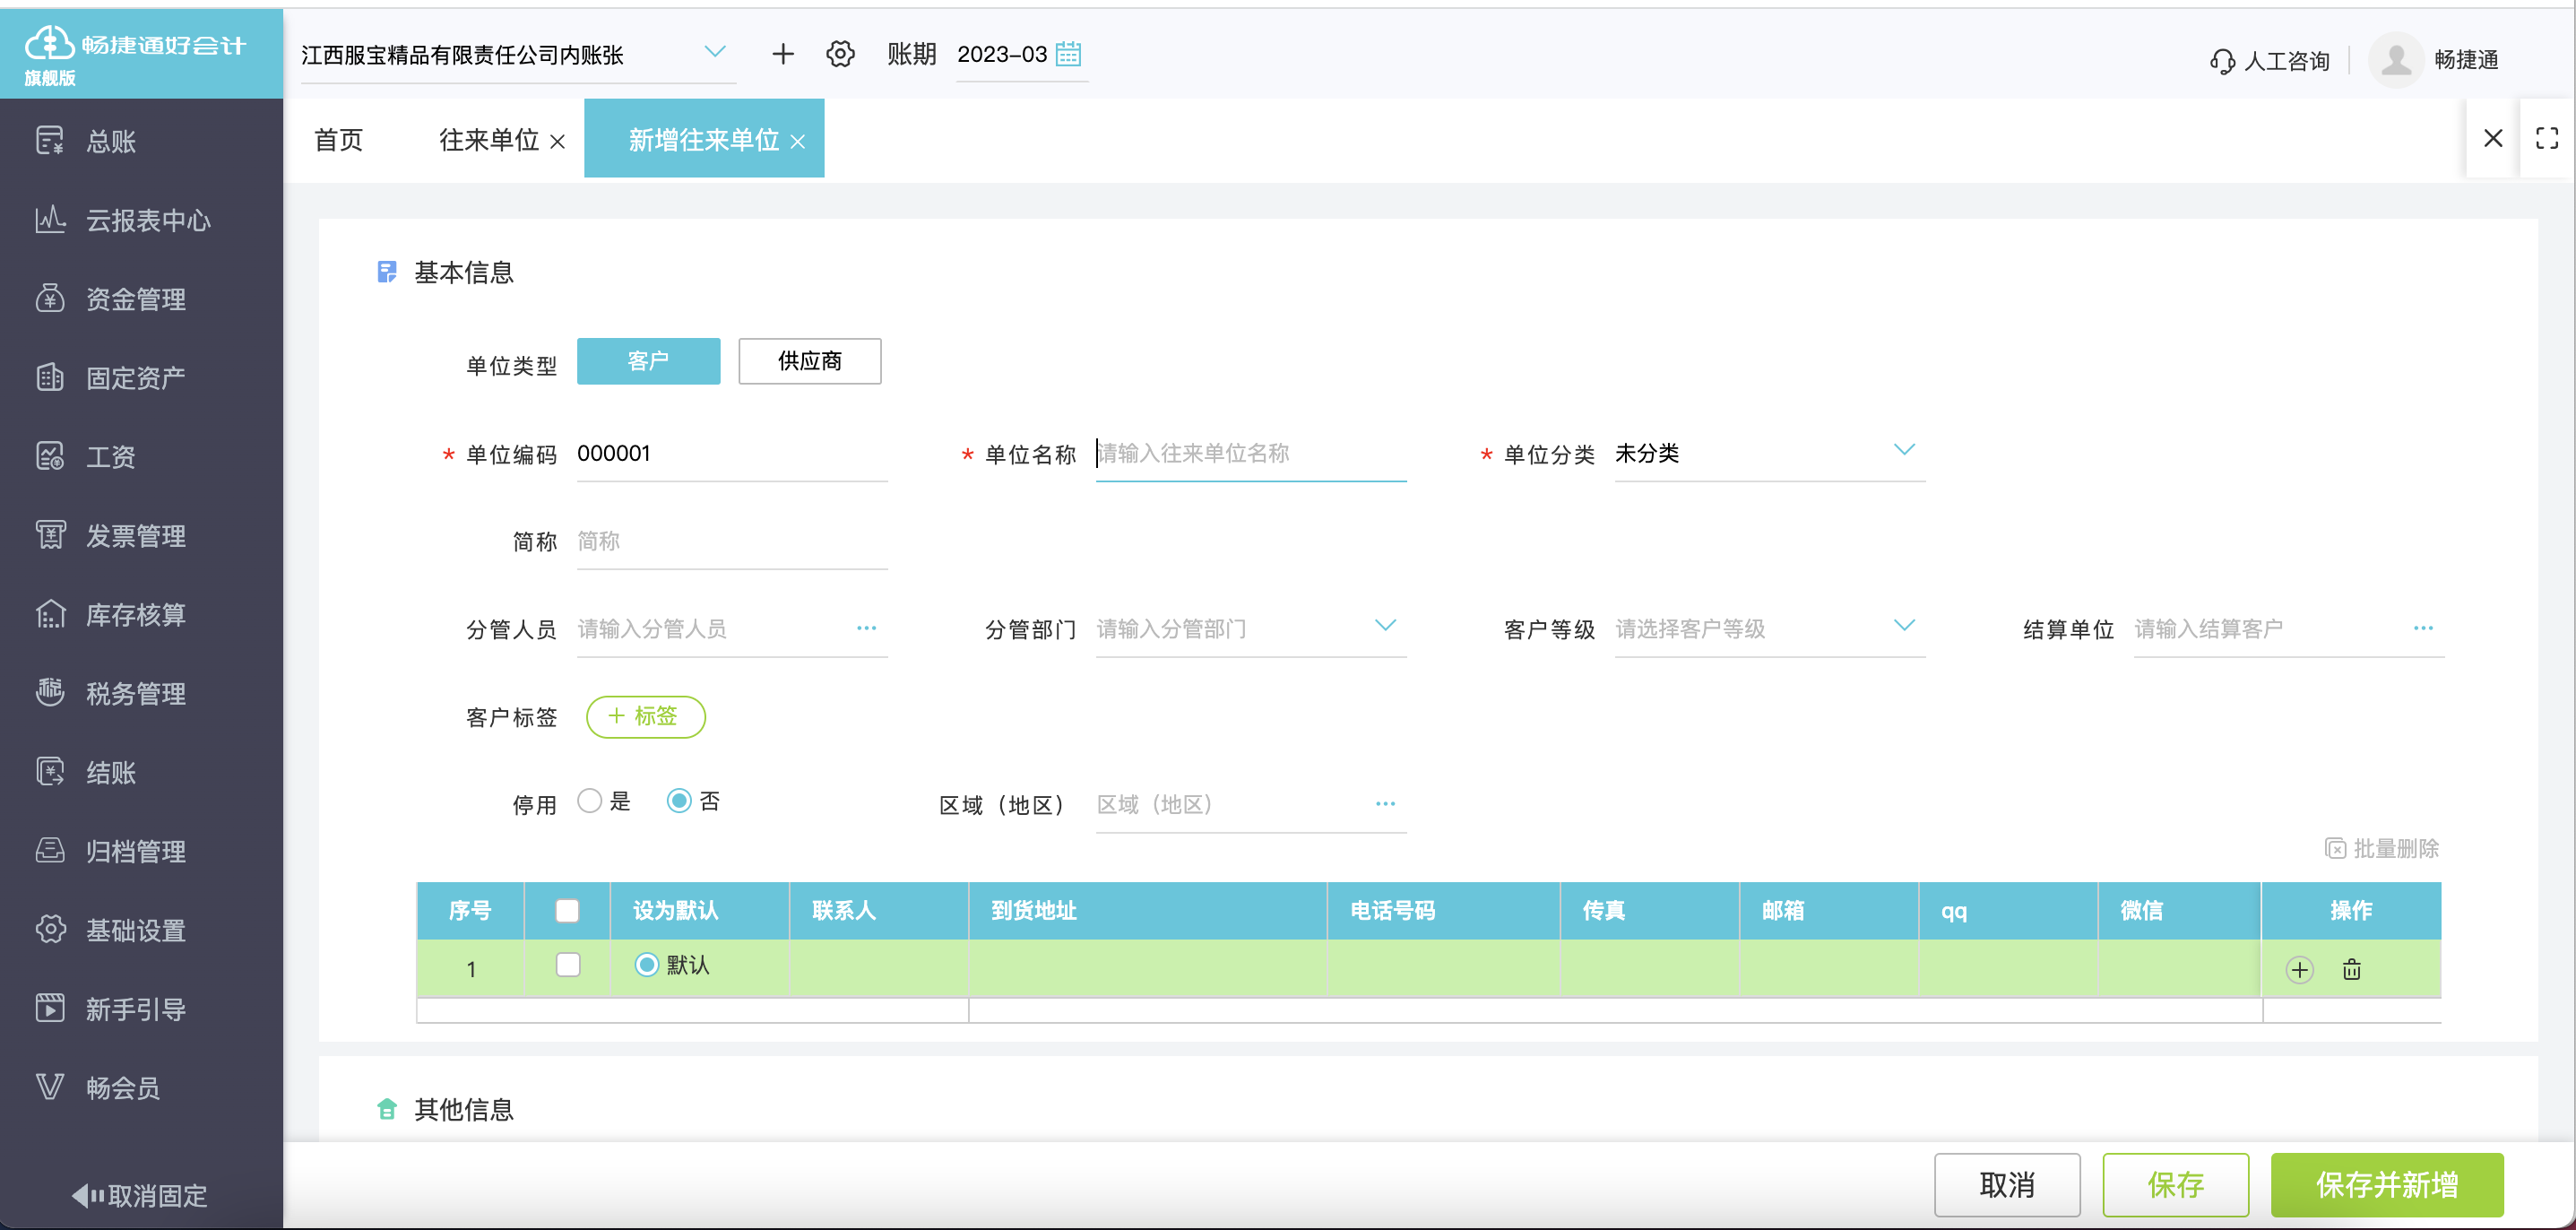Open 税务管理 module
This screenshot has width=2576, height=1230.
tap(140, 691)
